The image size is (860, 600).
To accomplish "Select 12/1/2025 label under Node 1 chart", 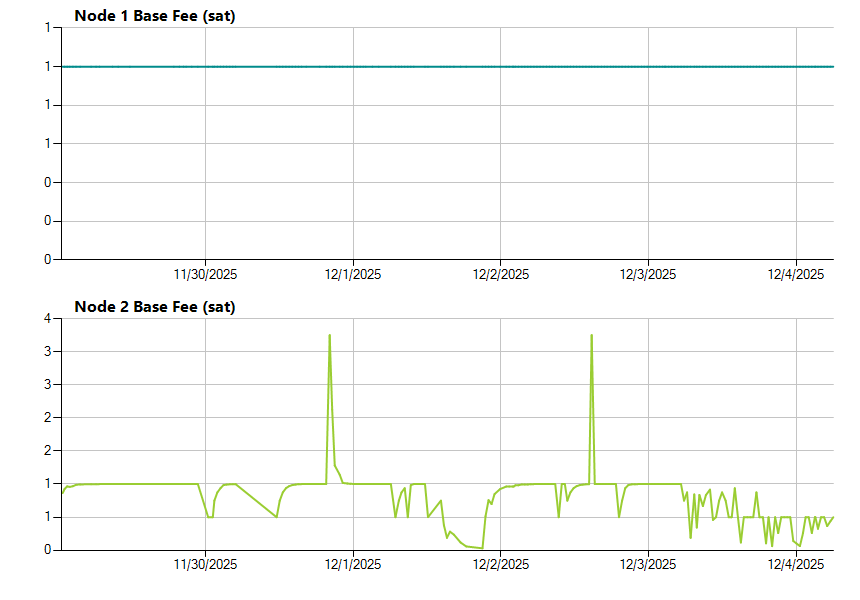I will coord(353,274).
